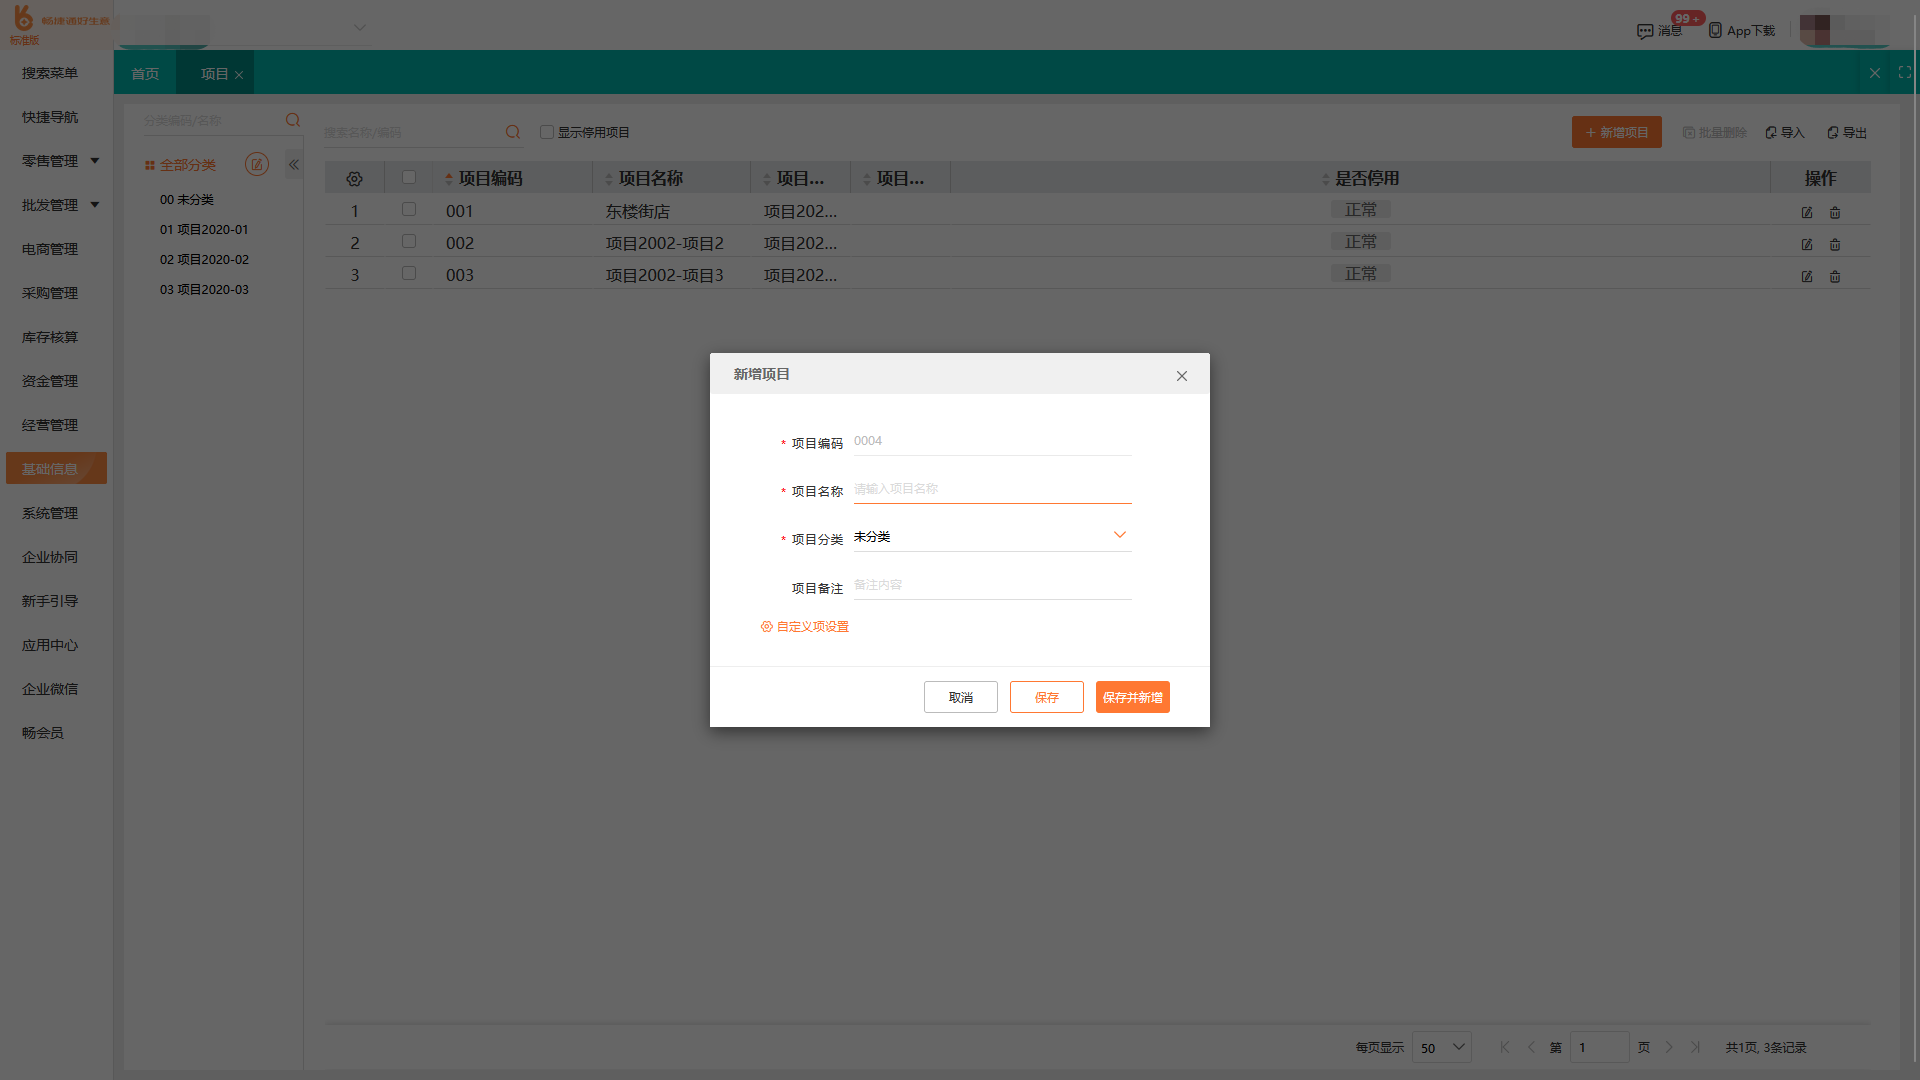Switch to 首页 tab
1920x1080 pixels.
pos(145,73)
